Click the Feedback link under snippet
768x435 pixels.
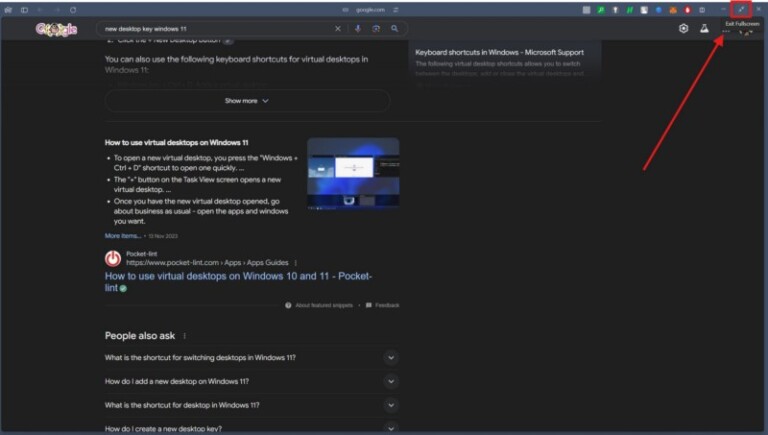pyautogui.click(x=386, y=305)
